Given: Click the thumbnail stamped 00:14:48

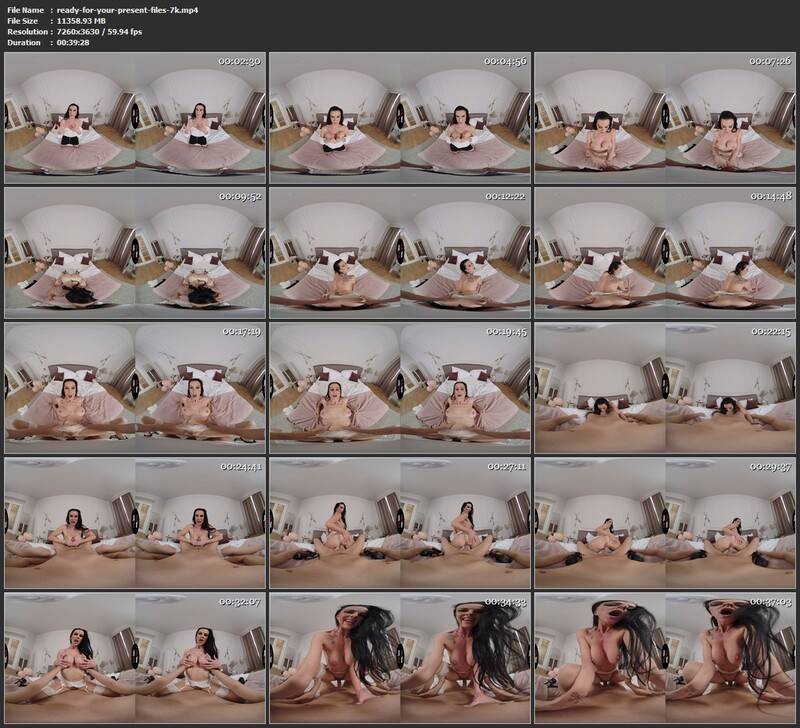Looking at the screenshot, I should [x=665, y=252].
